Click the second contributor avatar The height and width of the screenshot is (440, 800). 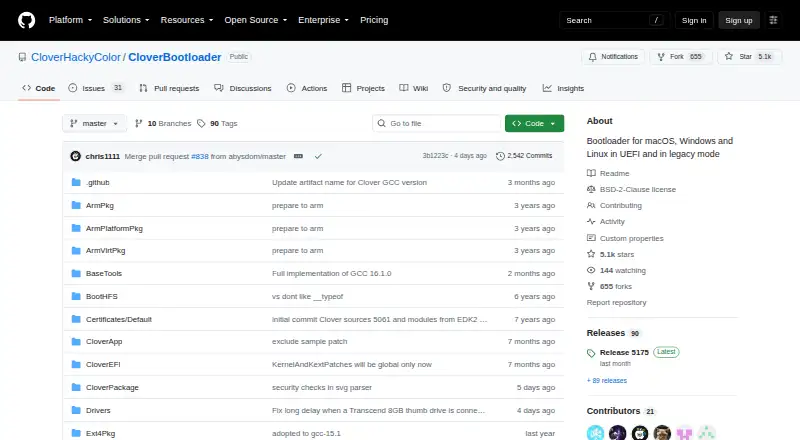617,433
